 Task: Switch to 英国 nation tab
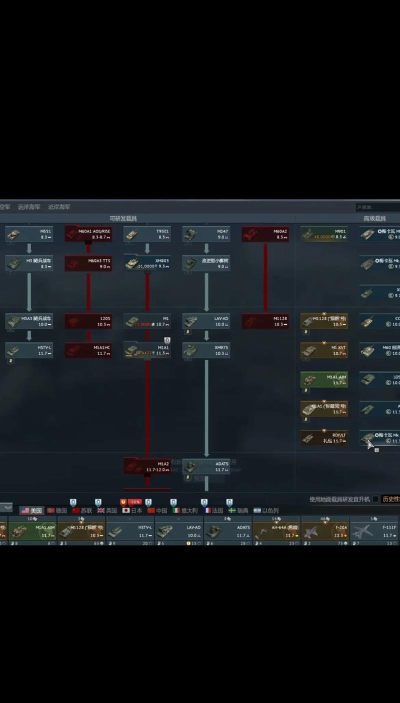107,510
